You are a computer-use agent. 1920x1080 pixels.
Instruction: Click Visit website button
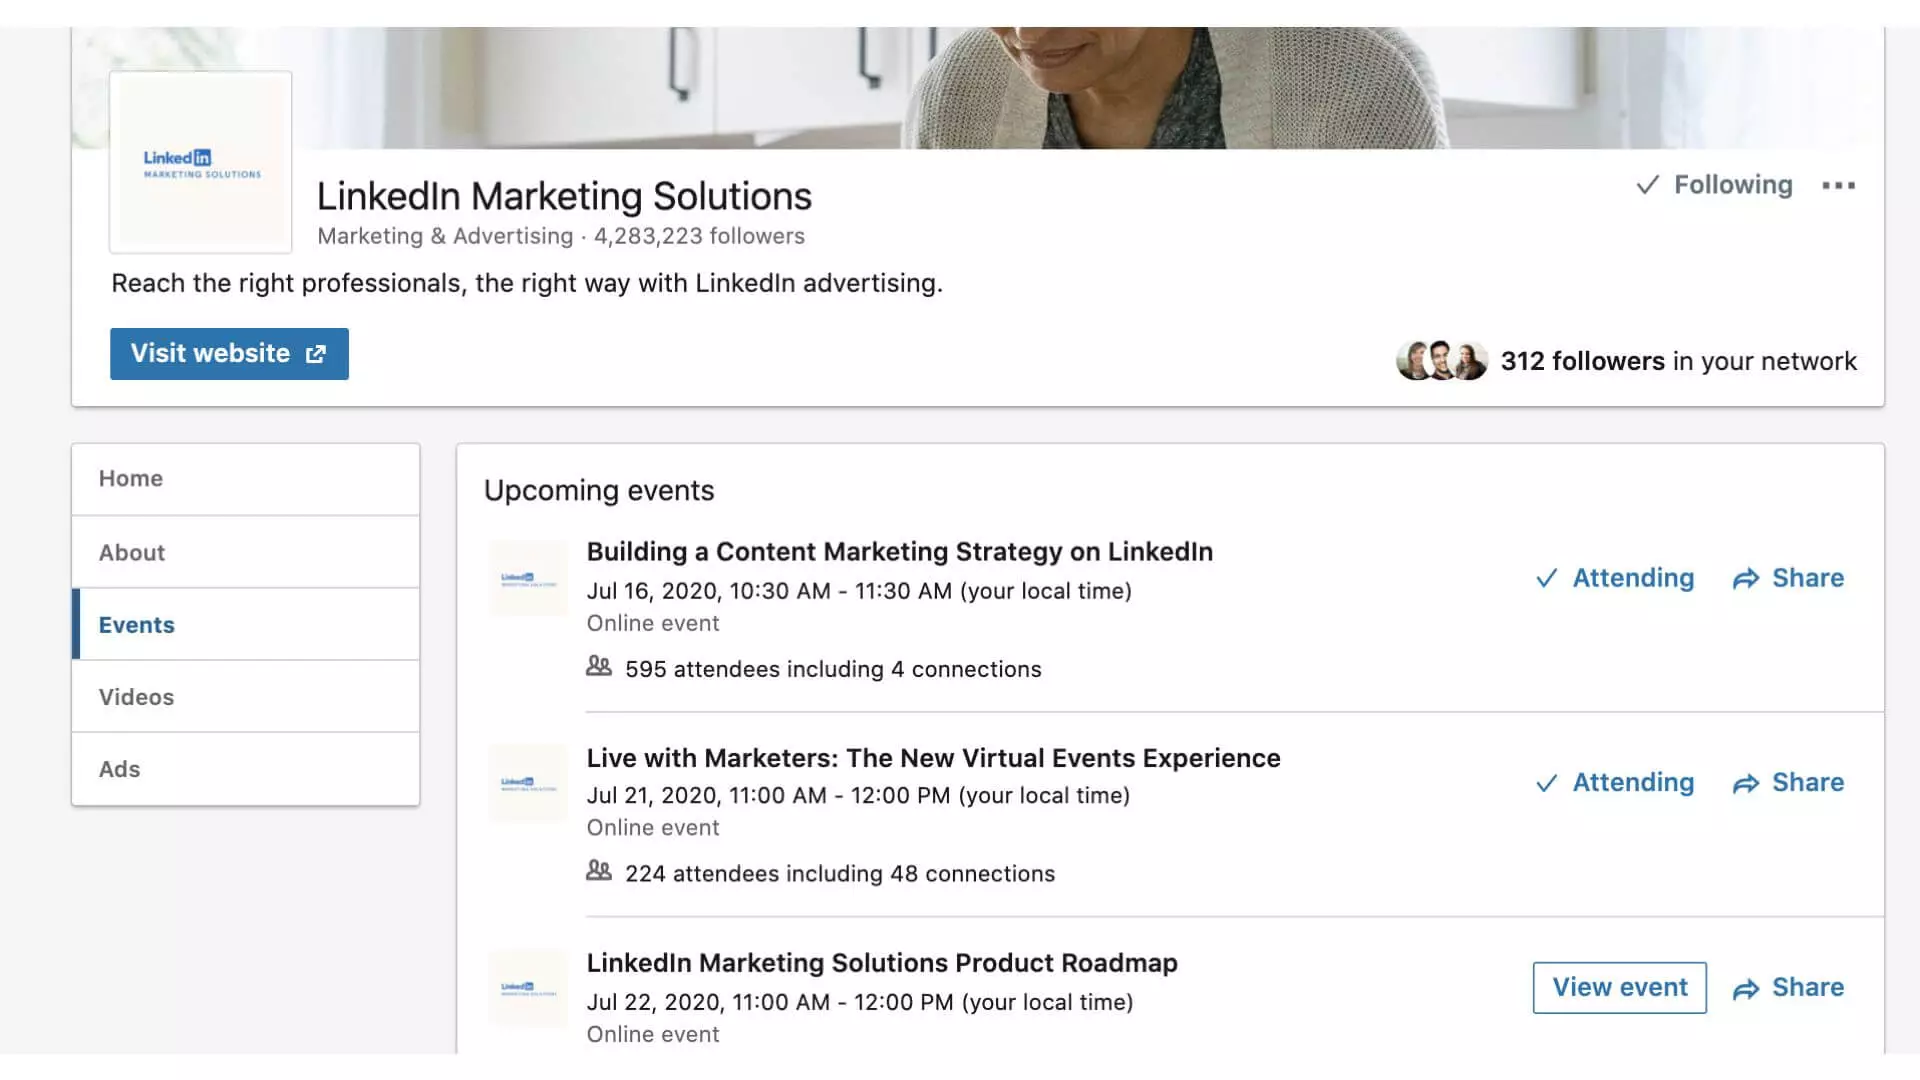228,353
